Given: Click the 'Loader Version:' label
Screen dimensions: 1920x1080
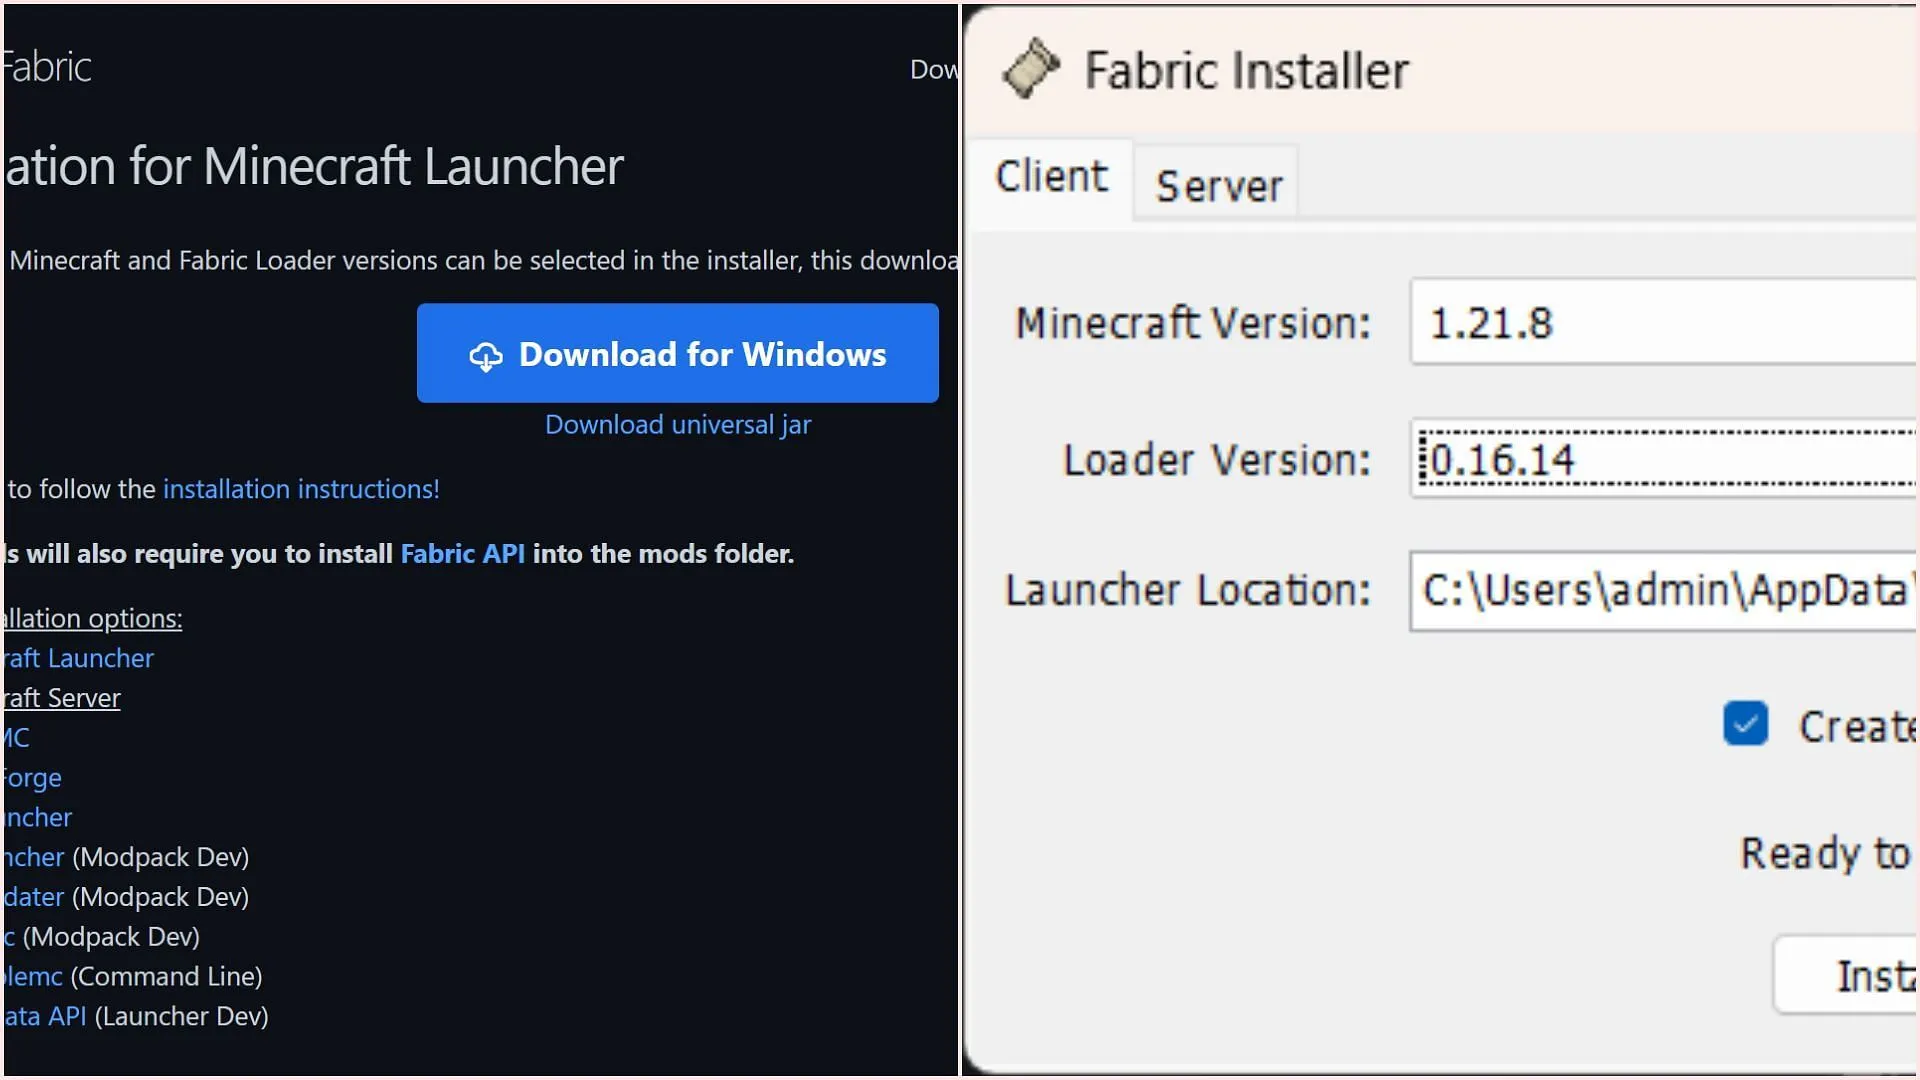Looking at the screenshot, I should (x=1216, y=460).
